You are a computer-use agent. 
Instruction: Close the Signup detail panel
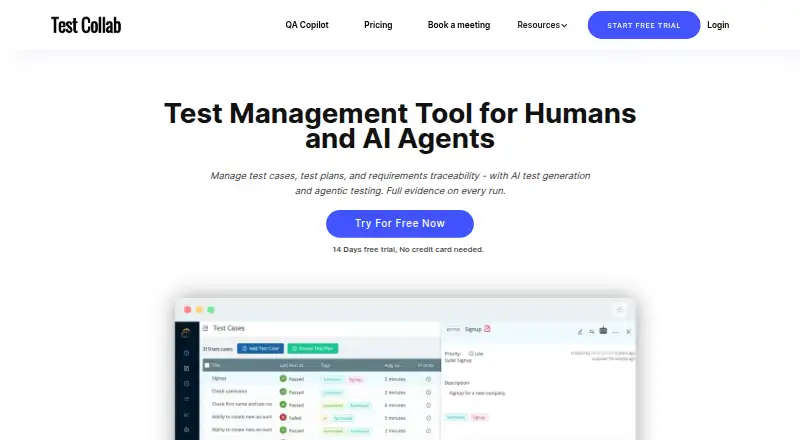click(629, 332)
